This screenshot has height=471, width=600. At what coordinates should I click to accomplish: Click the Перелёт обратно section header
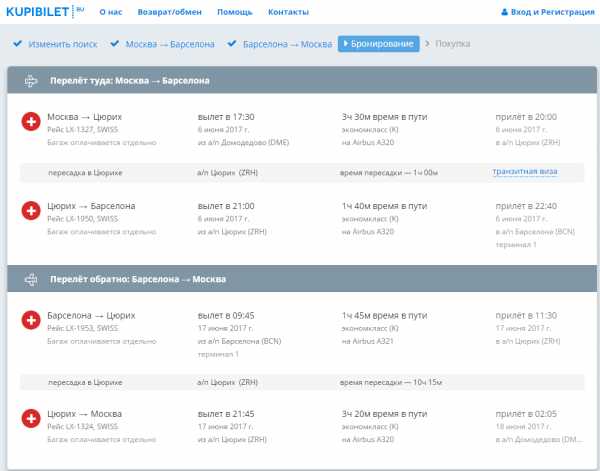coord(138,279)
